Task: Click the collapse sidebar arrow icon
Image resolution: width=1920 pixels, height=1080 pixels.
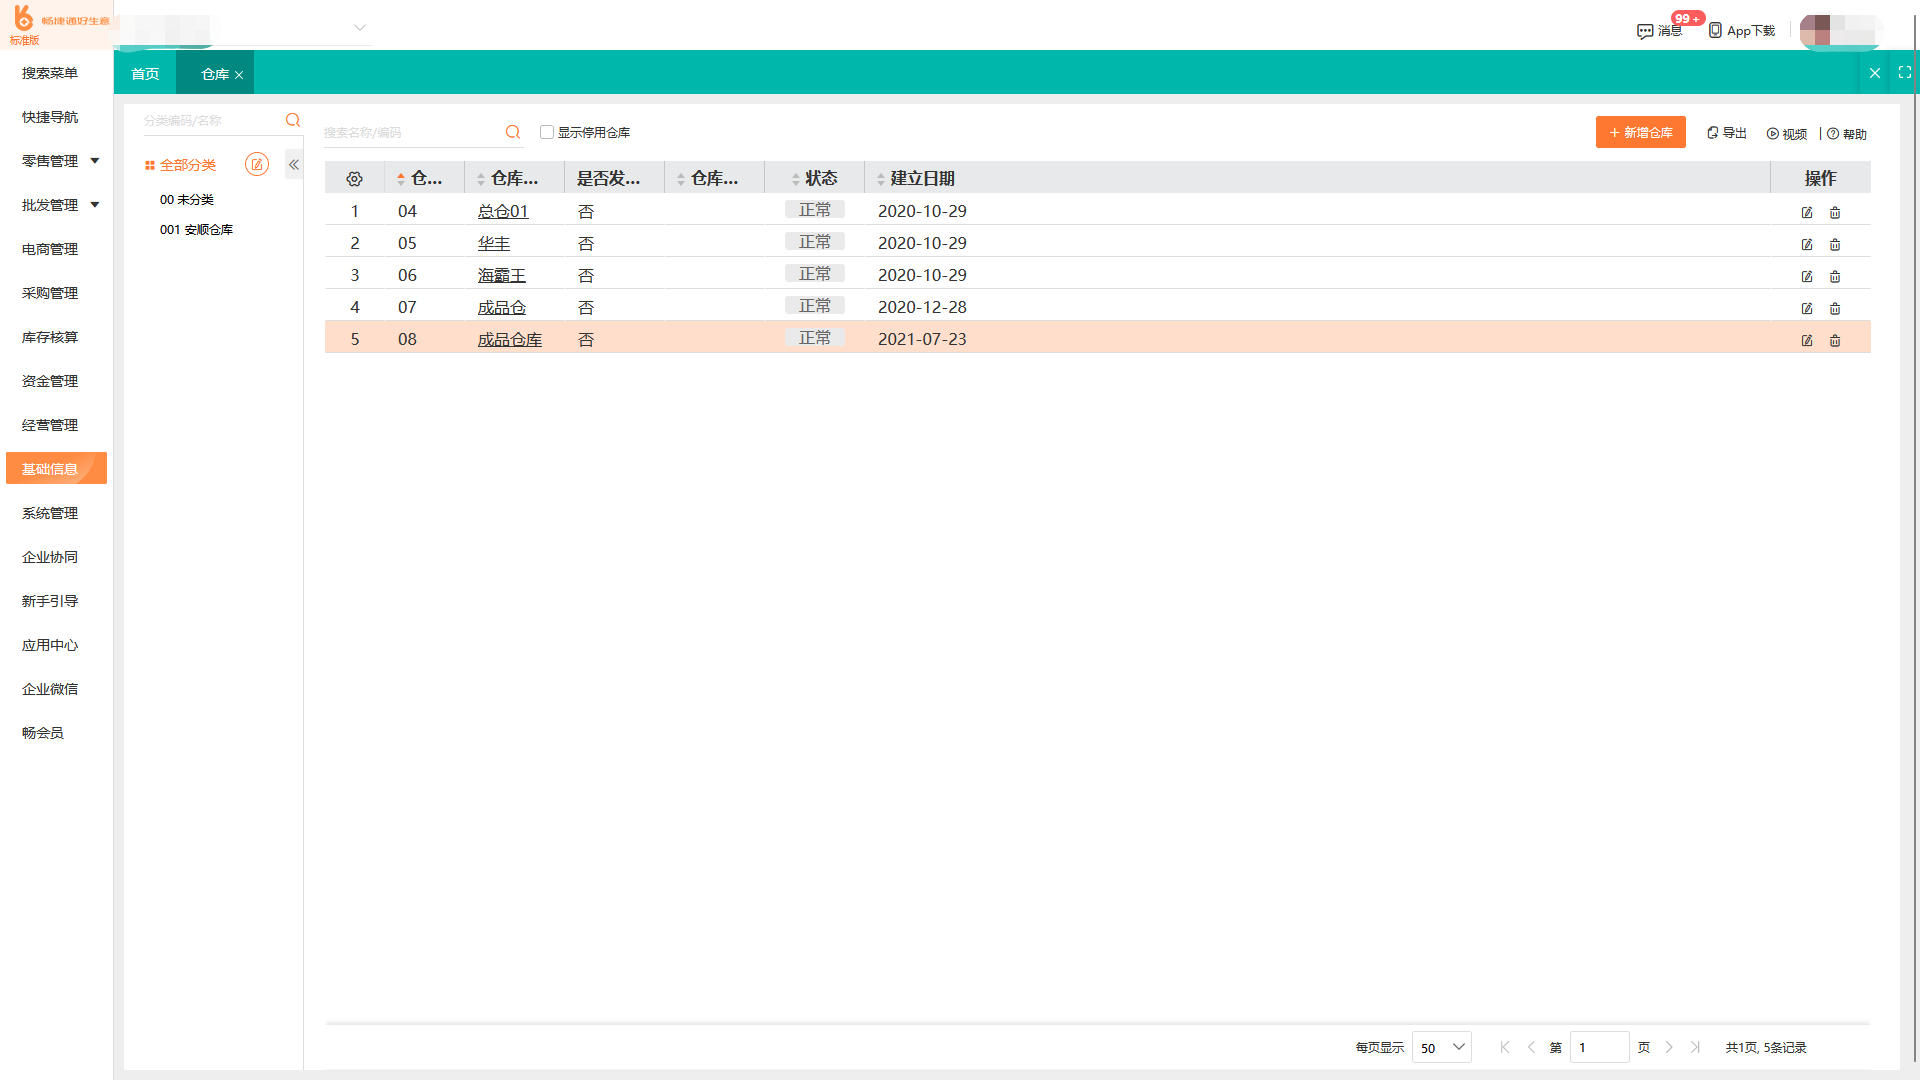Action: (294, 164)
